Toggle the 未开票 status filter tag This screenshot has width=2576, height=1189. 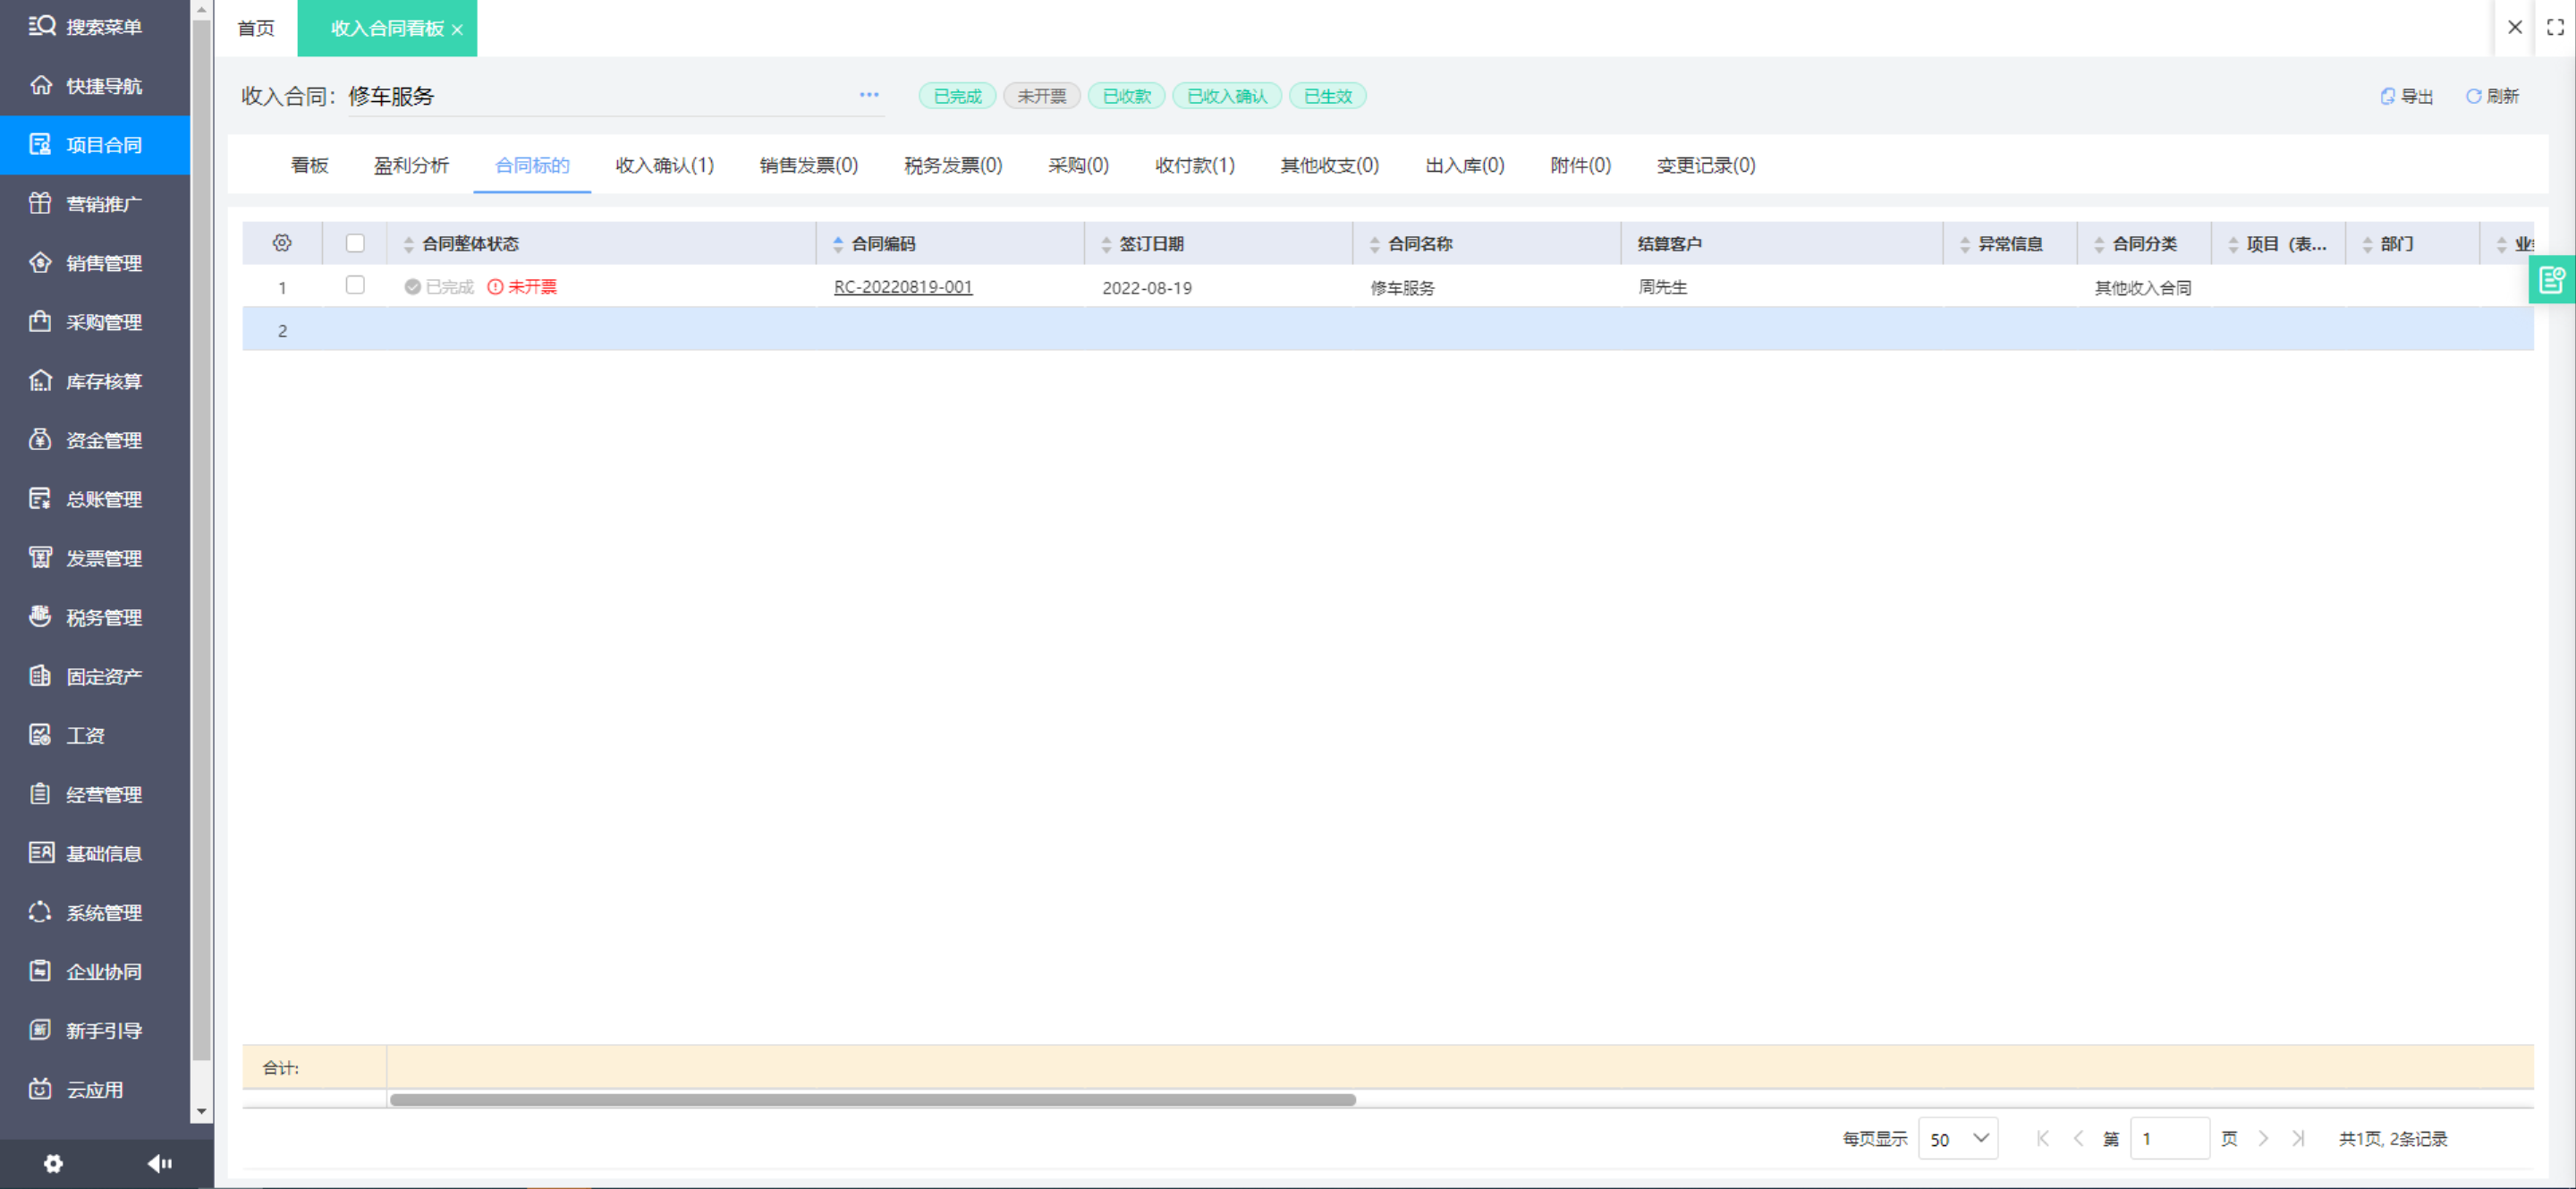[1043, 95]
